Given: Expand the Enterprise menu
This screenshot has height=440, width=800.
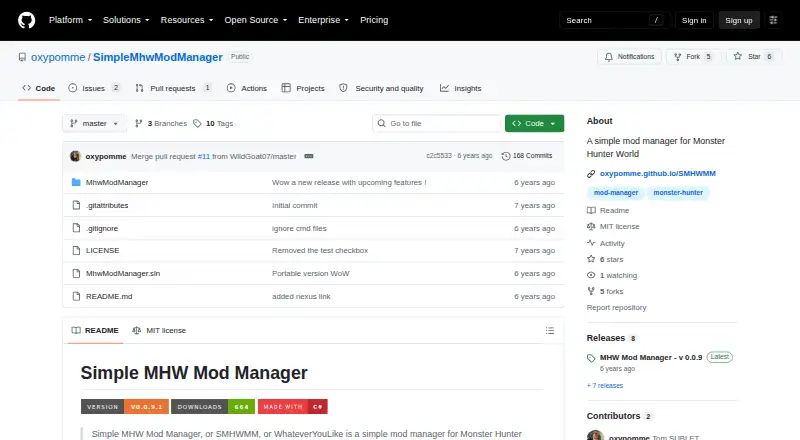Looking at the screenshot, I should tap(323, 20).
